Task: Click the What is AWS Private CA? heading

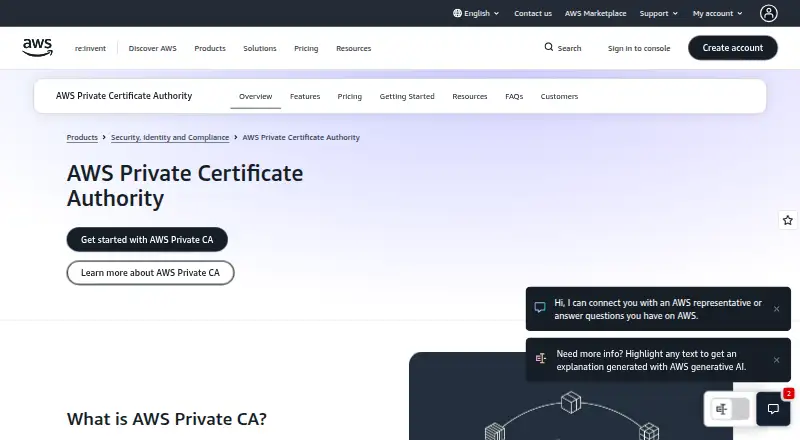Action: pyautogui.click(x=167, y=419)
